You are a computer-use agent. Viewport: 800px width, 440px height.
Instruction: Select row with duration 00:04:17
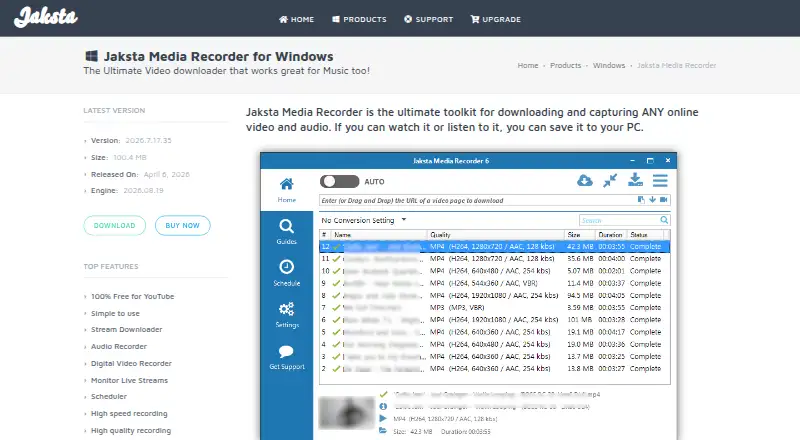click(x=494, y=332)
